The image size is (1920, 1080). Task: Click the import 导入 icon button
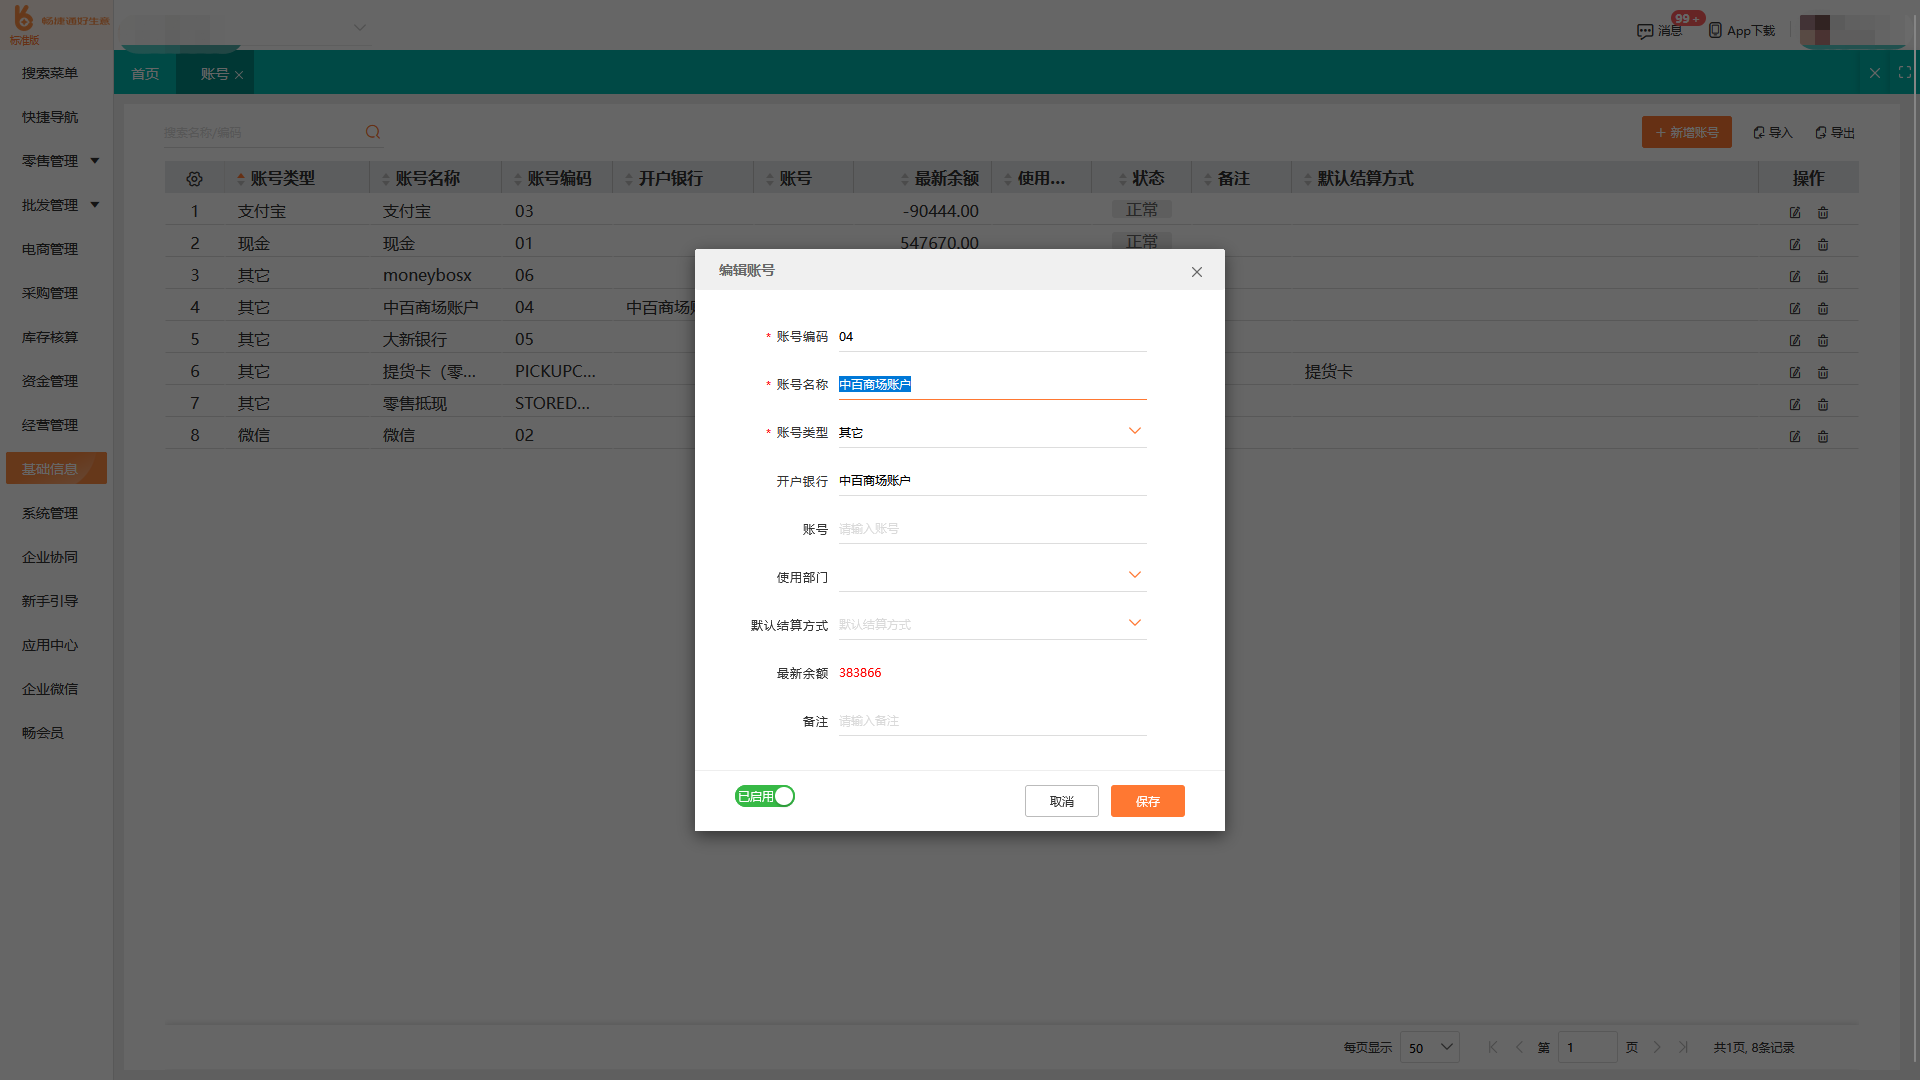tap(1774, 132)
